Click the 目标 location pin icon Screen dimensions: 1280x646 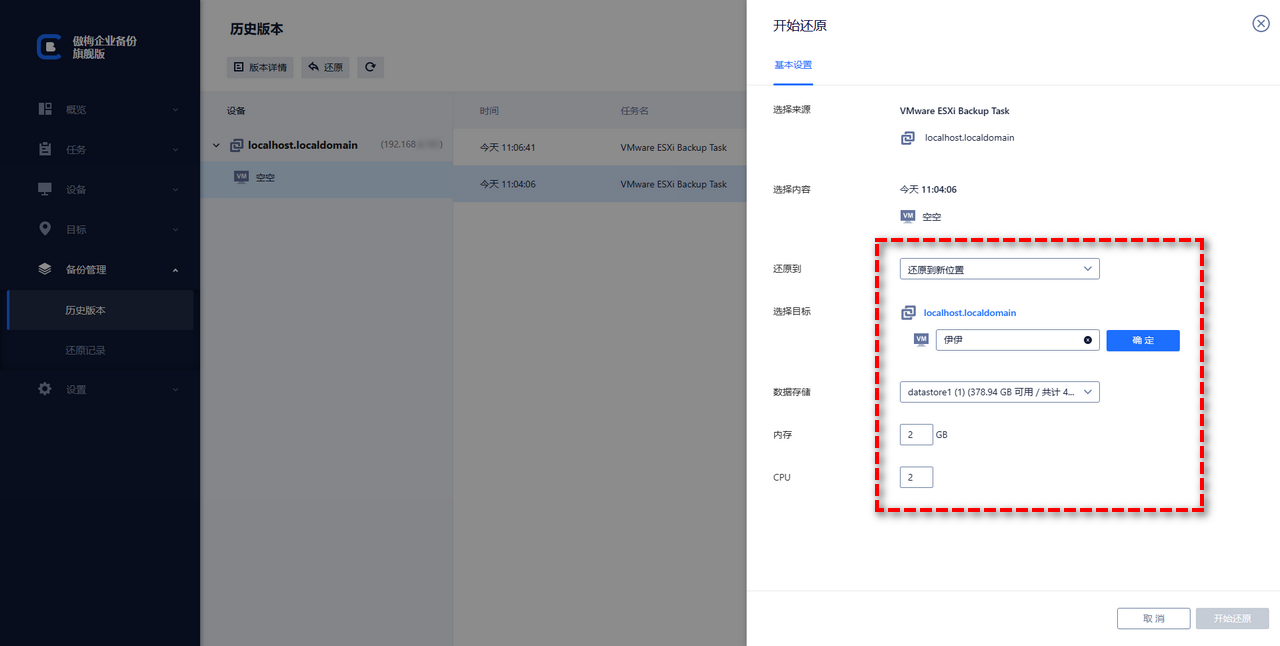(44, 229)
